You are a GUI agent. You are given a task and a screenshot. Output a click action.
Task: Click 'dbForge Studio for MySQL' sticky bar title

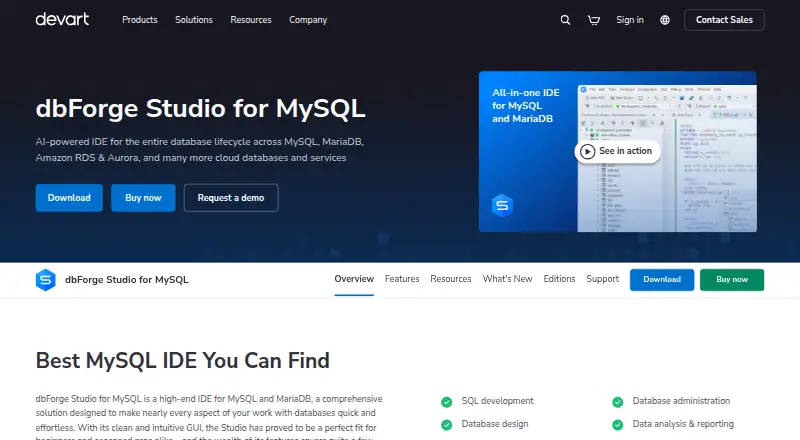pyautogui.click(x=127, y=280)
